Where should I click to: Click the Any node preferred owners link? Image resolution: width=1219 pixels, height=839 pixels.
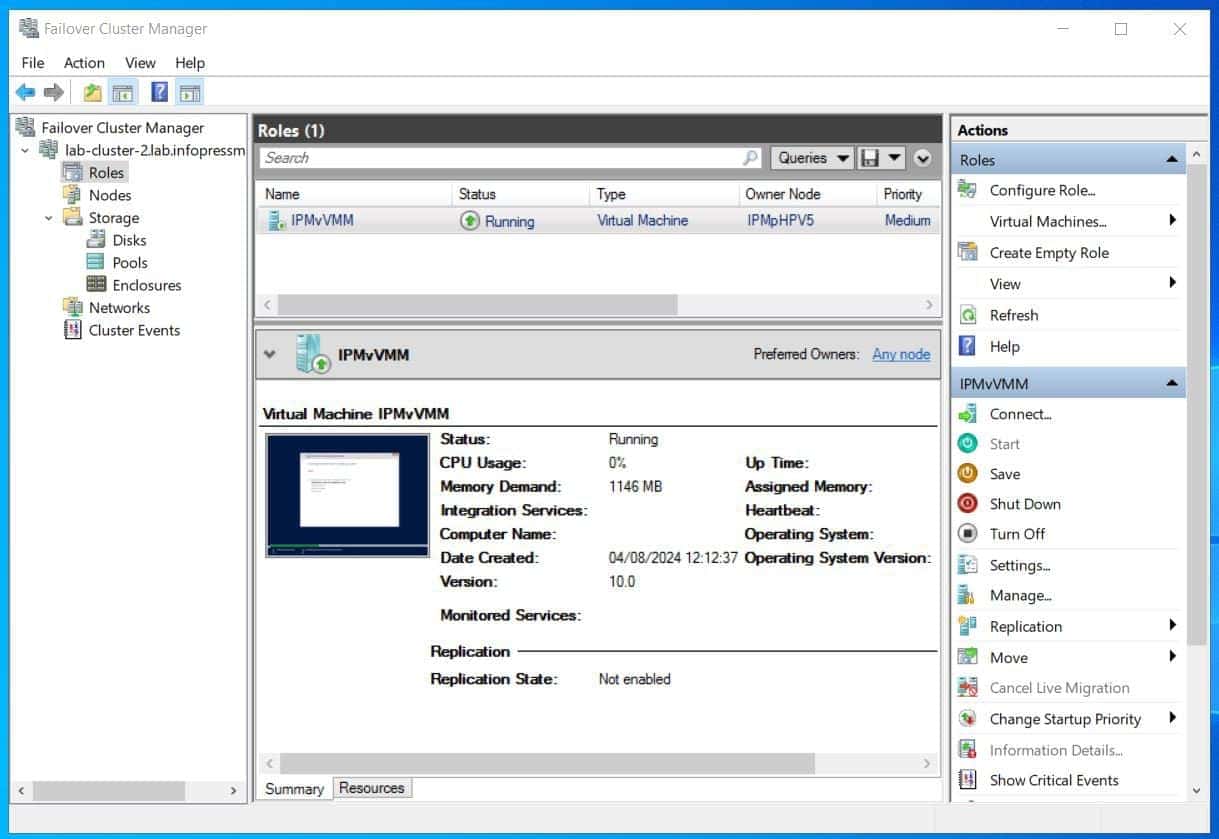point(901,354)
